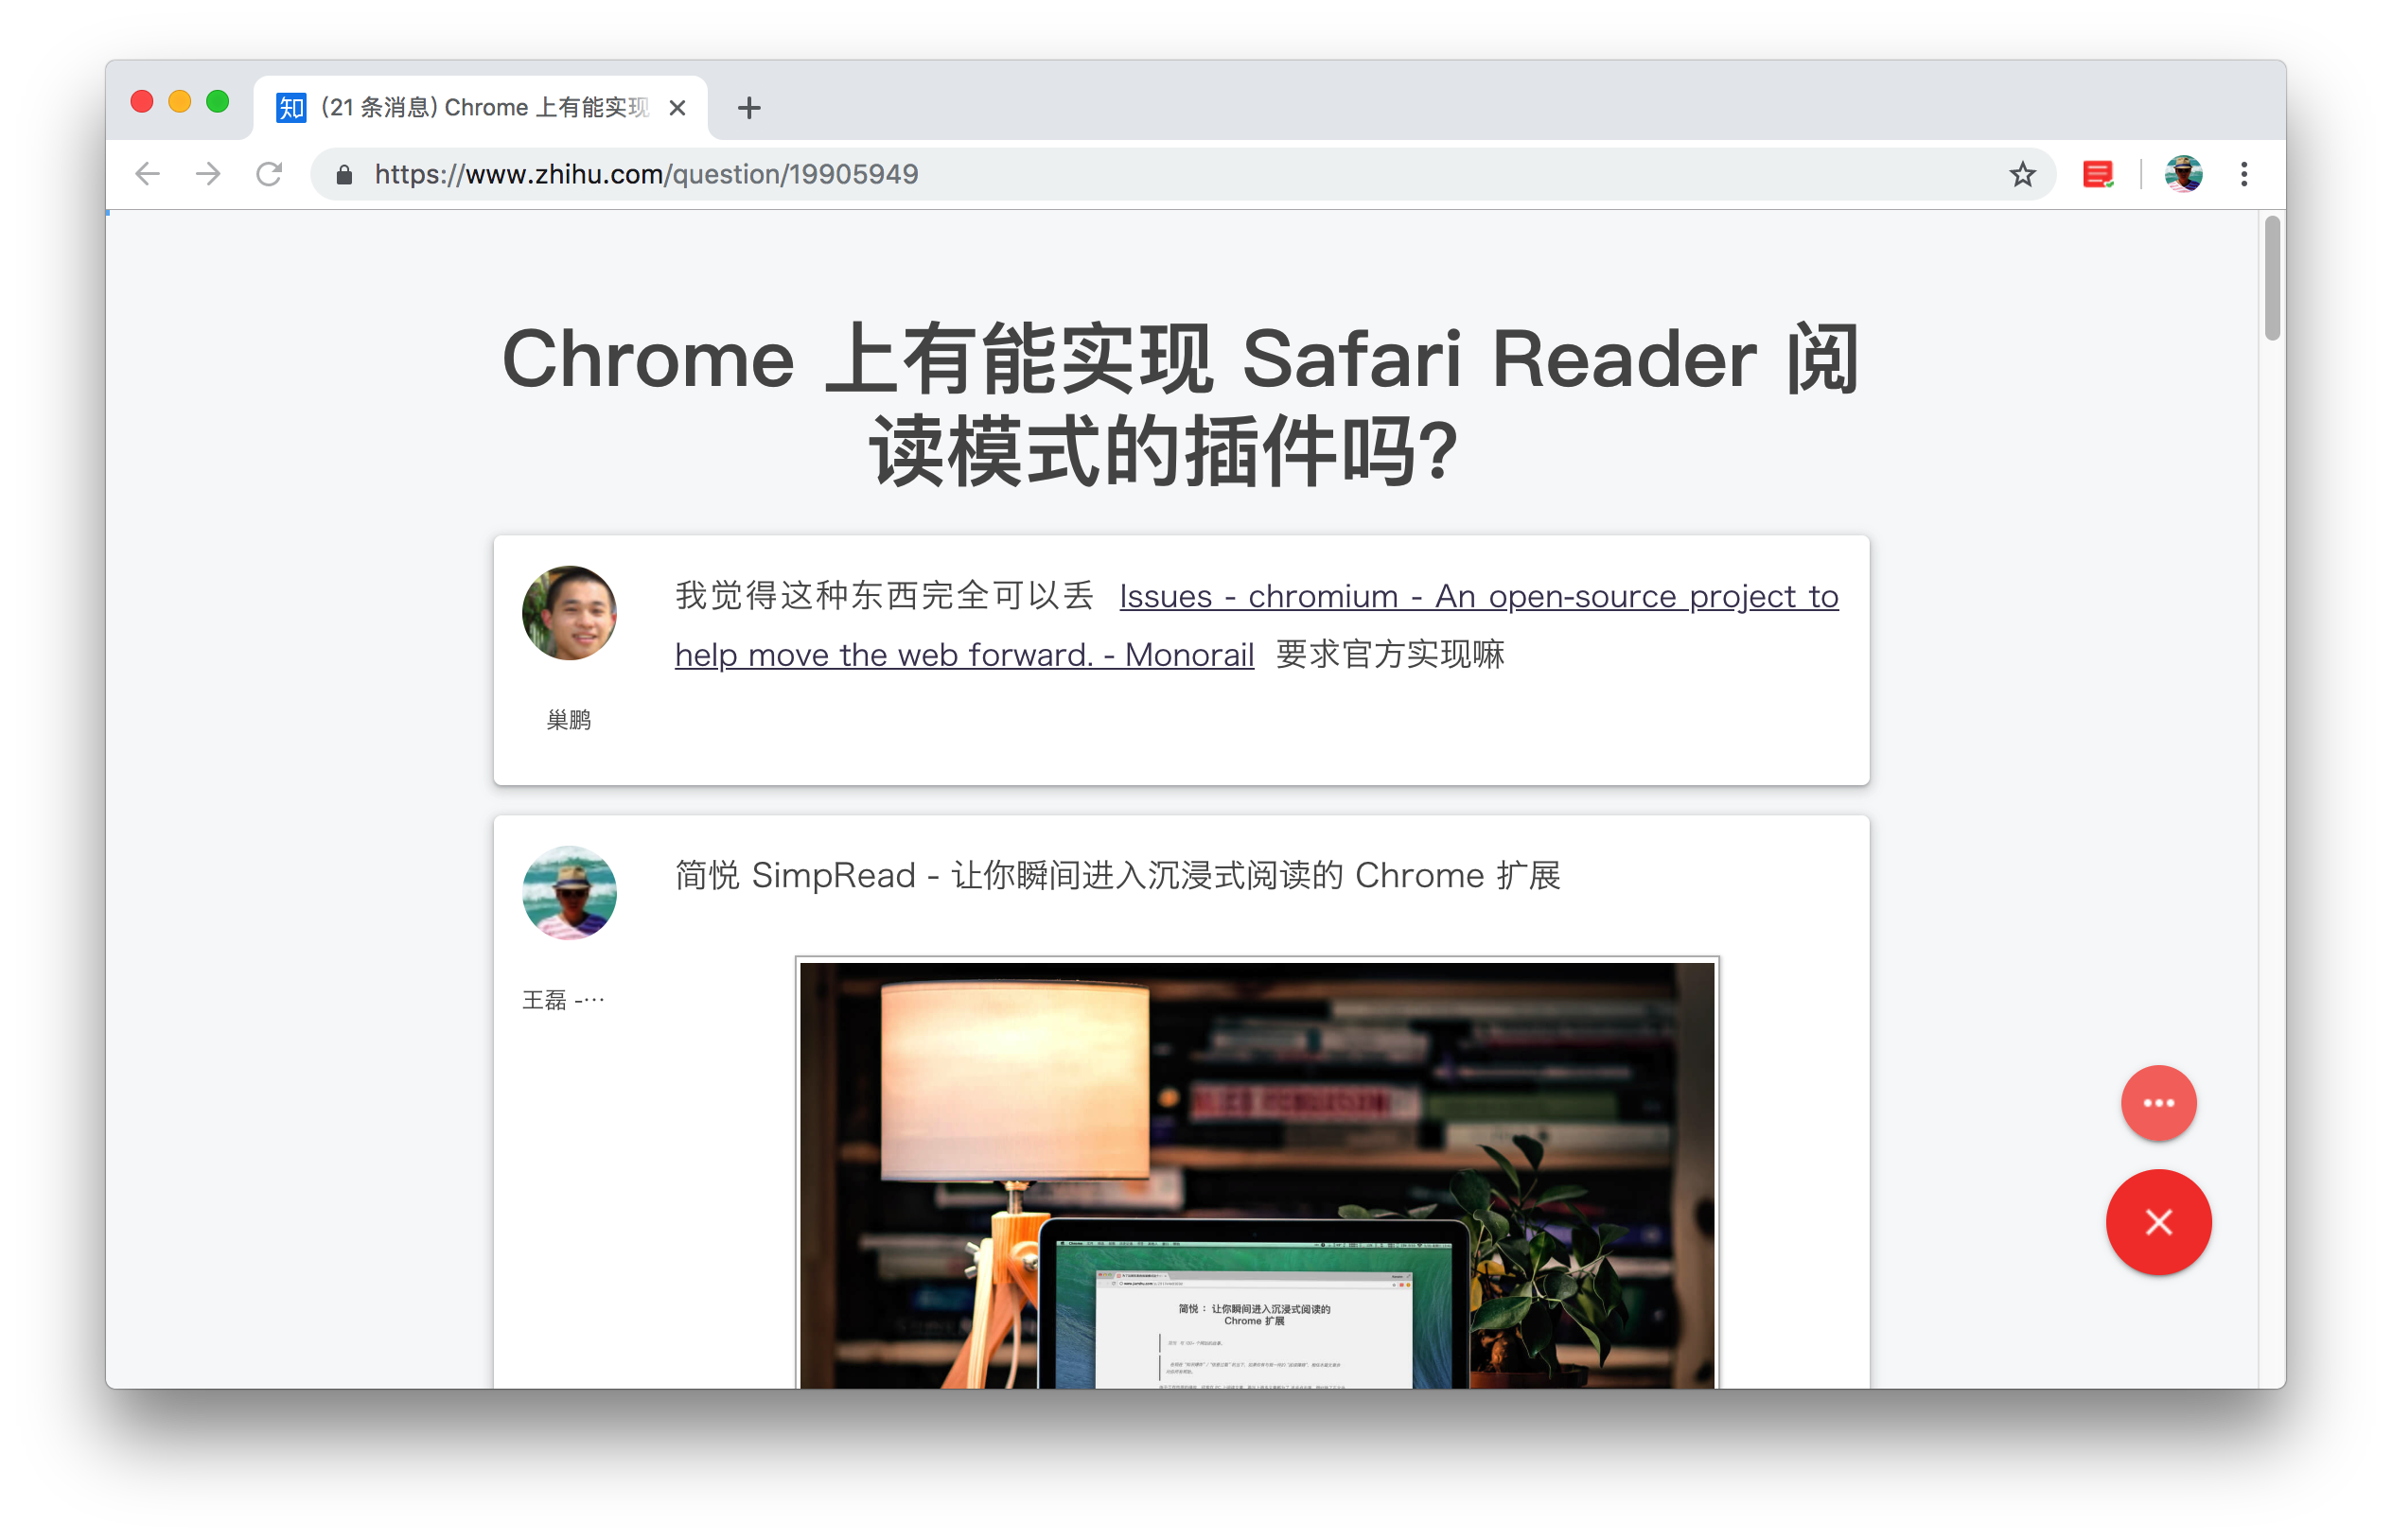
Task: Open a new tab with plus button
Action: point(749,108)
